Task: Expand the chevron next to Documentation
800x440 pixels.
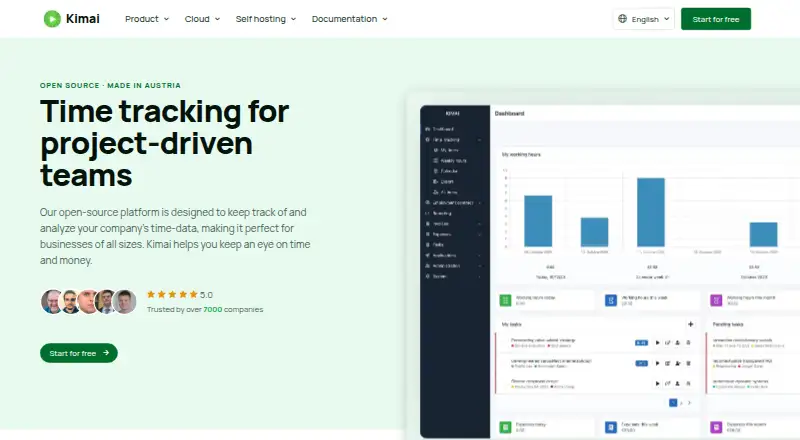Action: pos(385,19)
